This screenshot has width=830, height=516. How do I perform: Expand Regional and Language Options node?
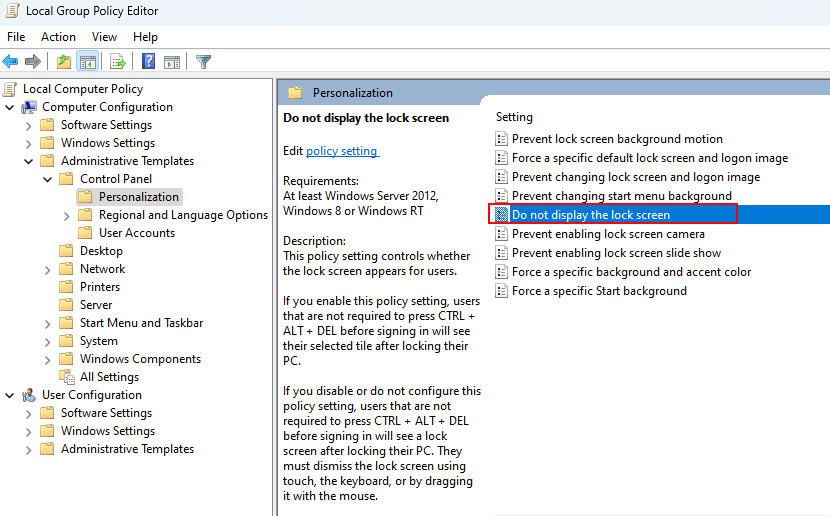[x=67, y=216]
